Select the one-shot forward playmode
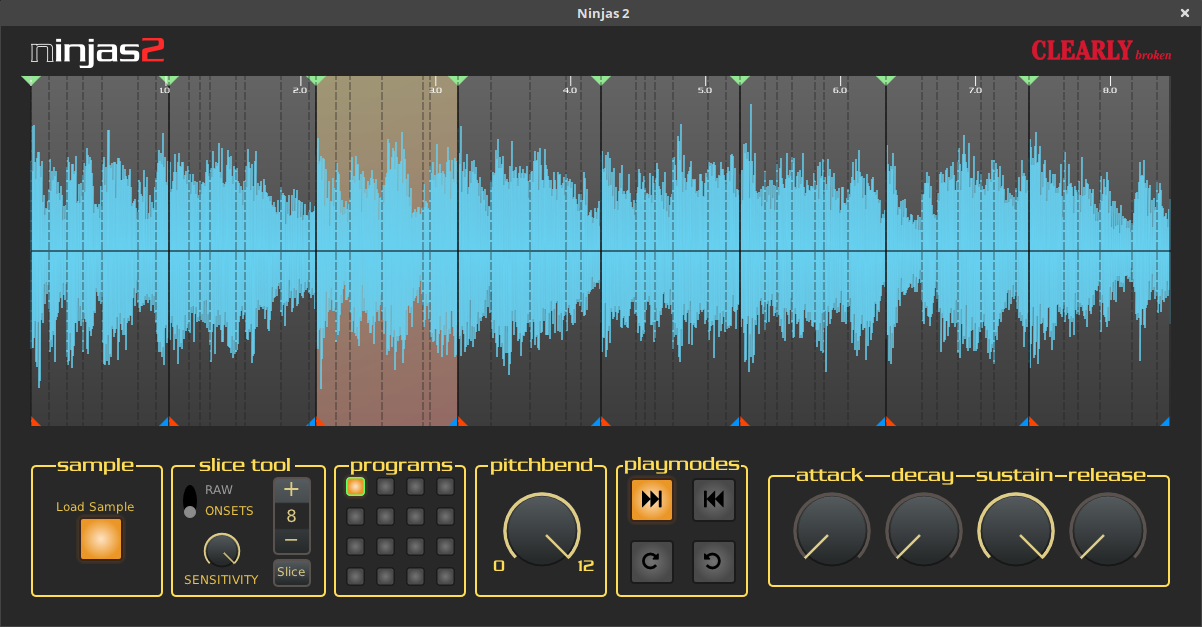The width and height of the screenshot is (1202, 627). [x=652, y=500]
